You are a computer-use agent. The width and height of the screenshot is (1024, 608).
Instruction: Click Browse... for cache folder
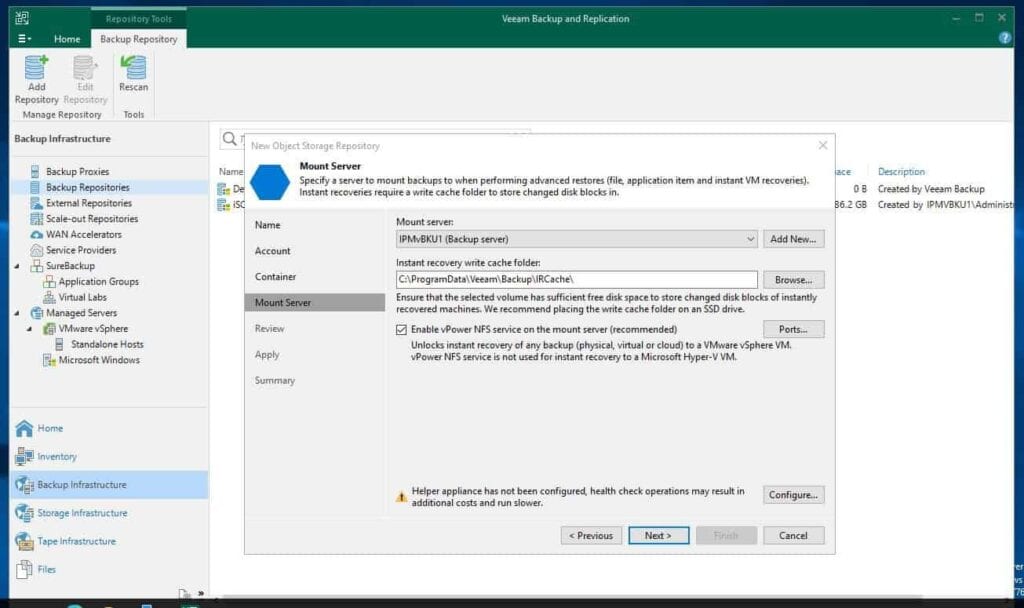(x=793, y=280)
